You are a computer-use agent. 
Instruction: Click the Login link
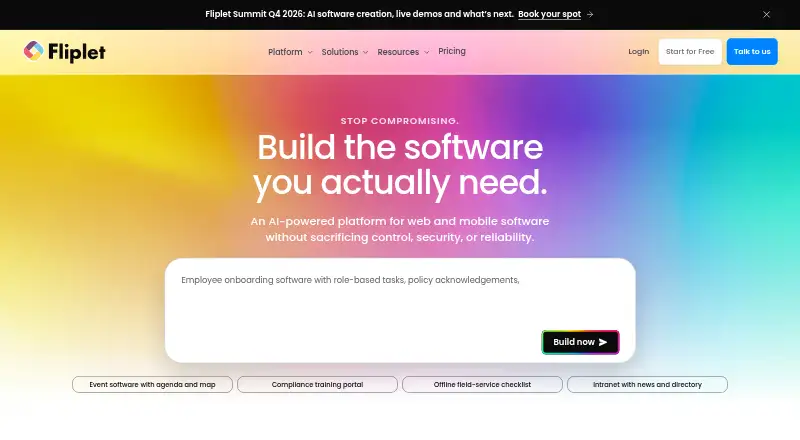coord(638,52)
